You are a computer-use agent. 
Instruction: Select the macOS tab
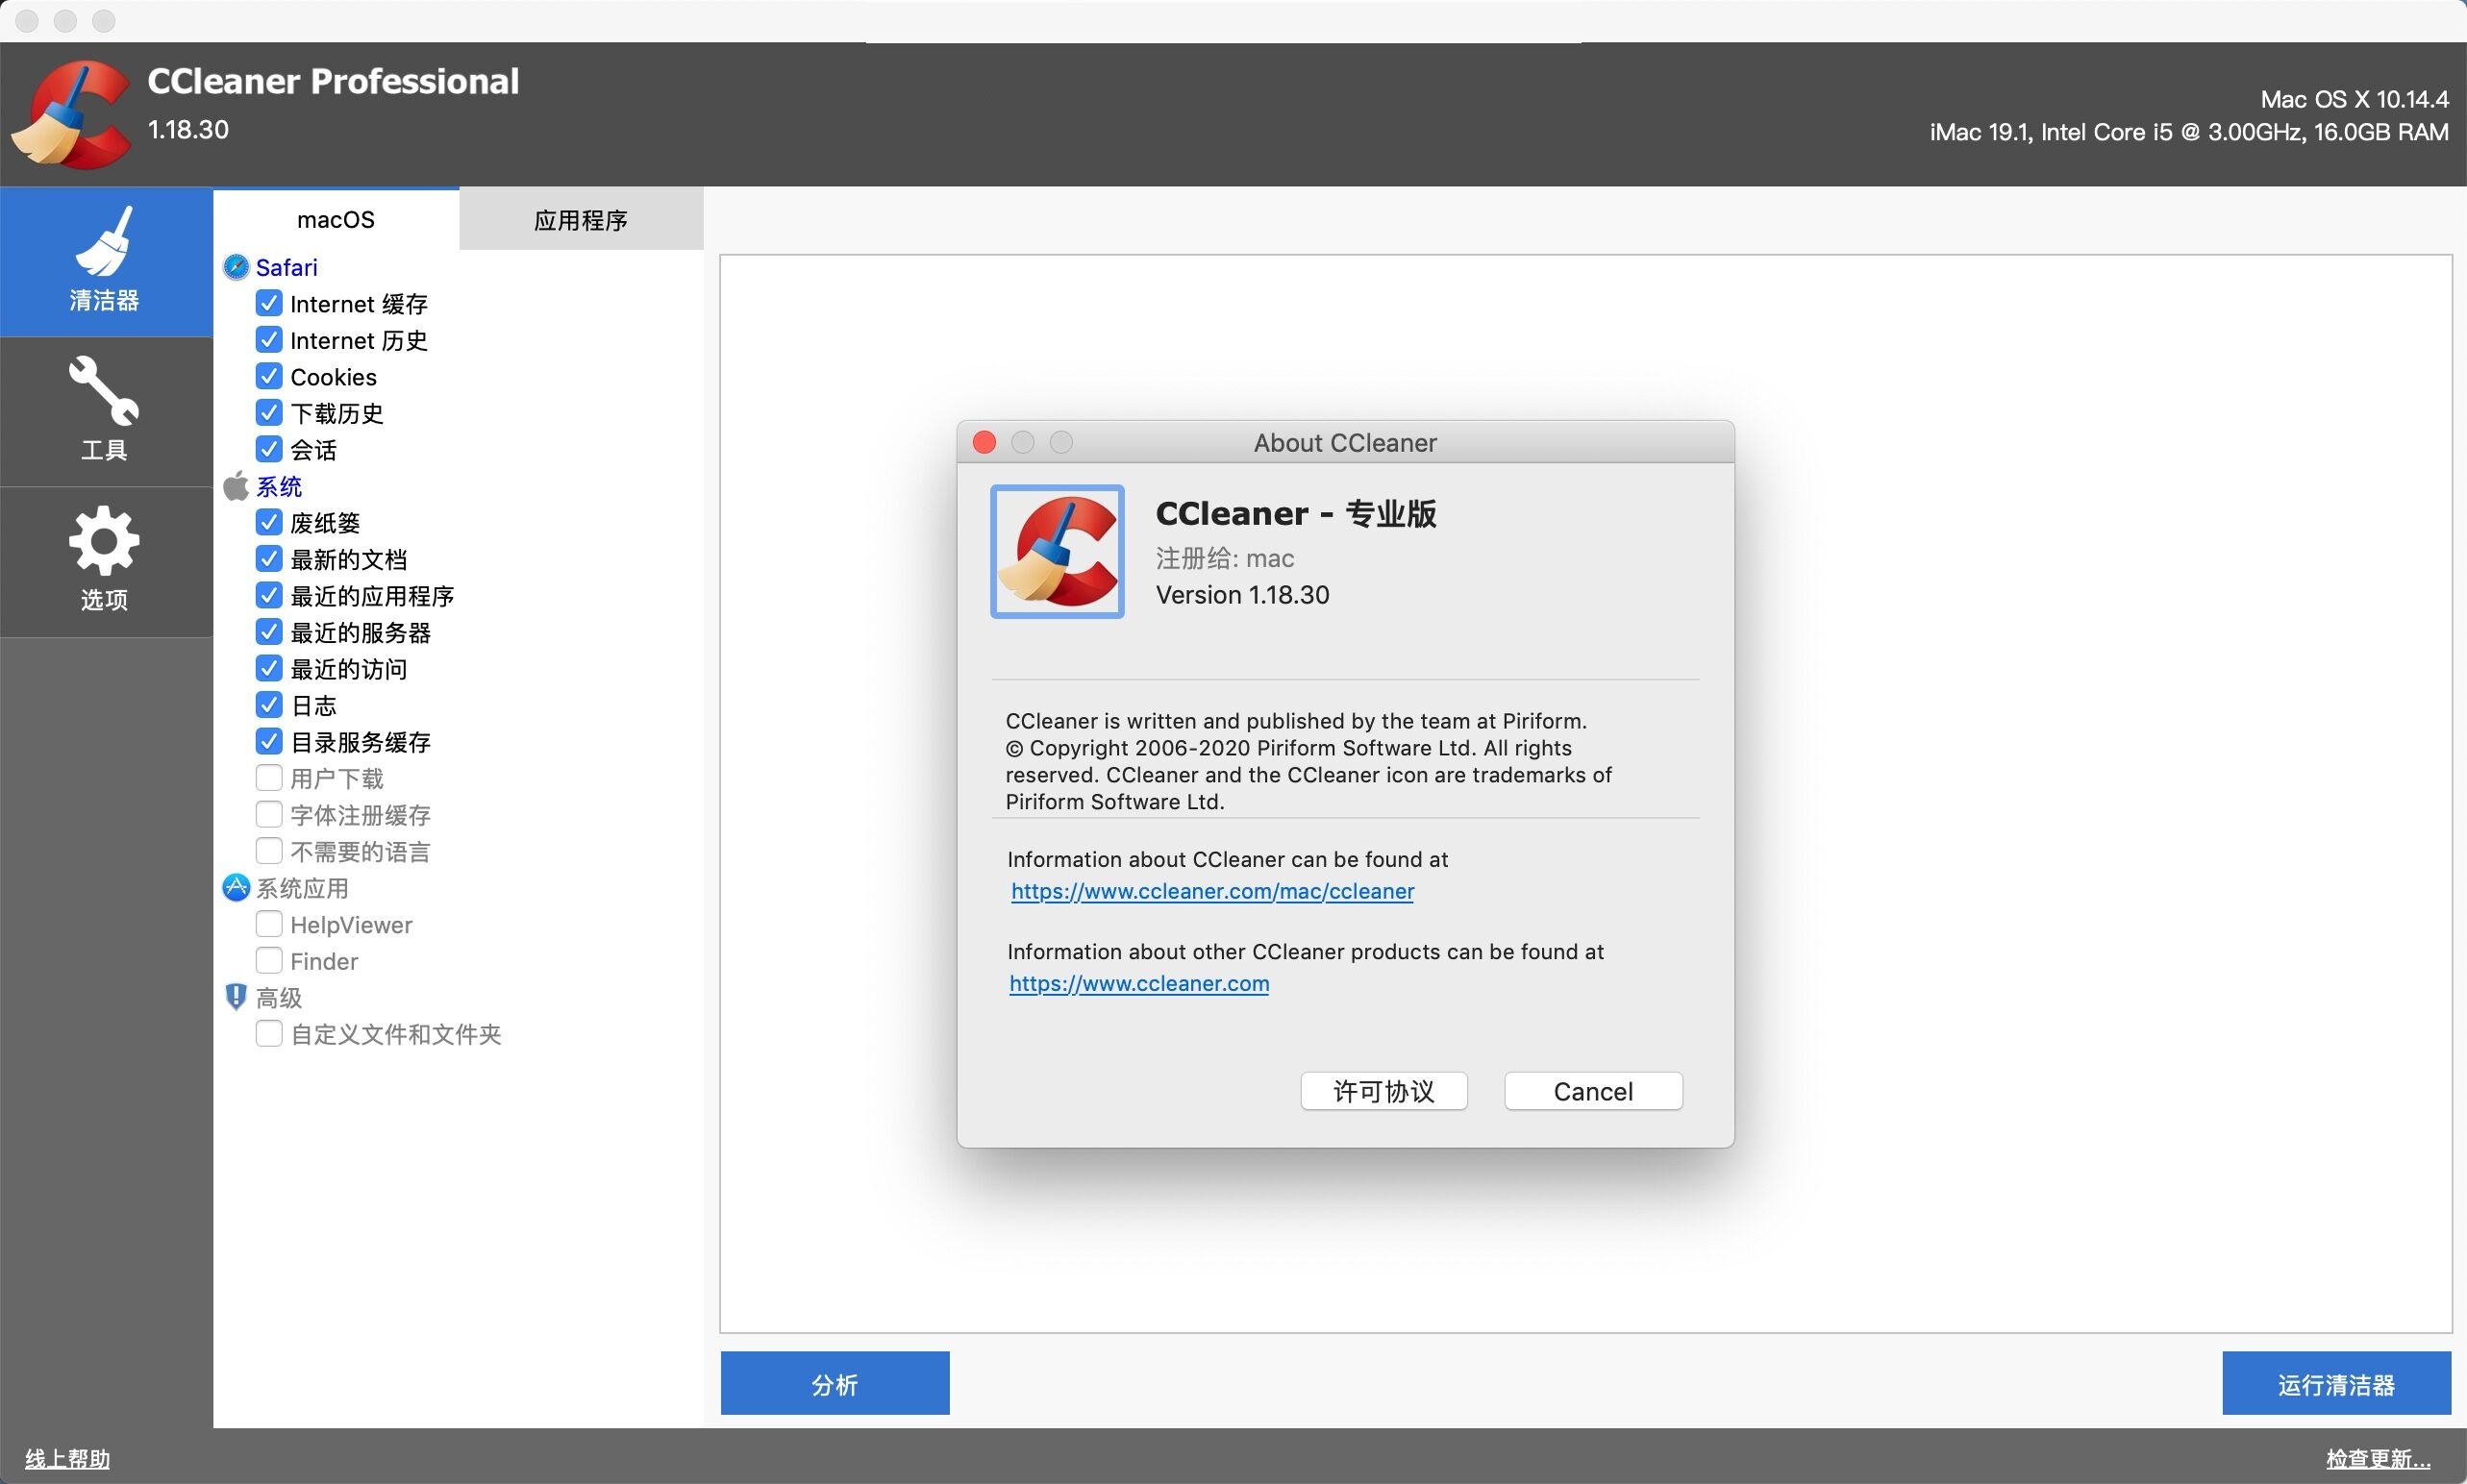(x=336, y=219)
